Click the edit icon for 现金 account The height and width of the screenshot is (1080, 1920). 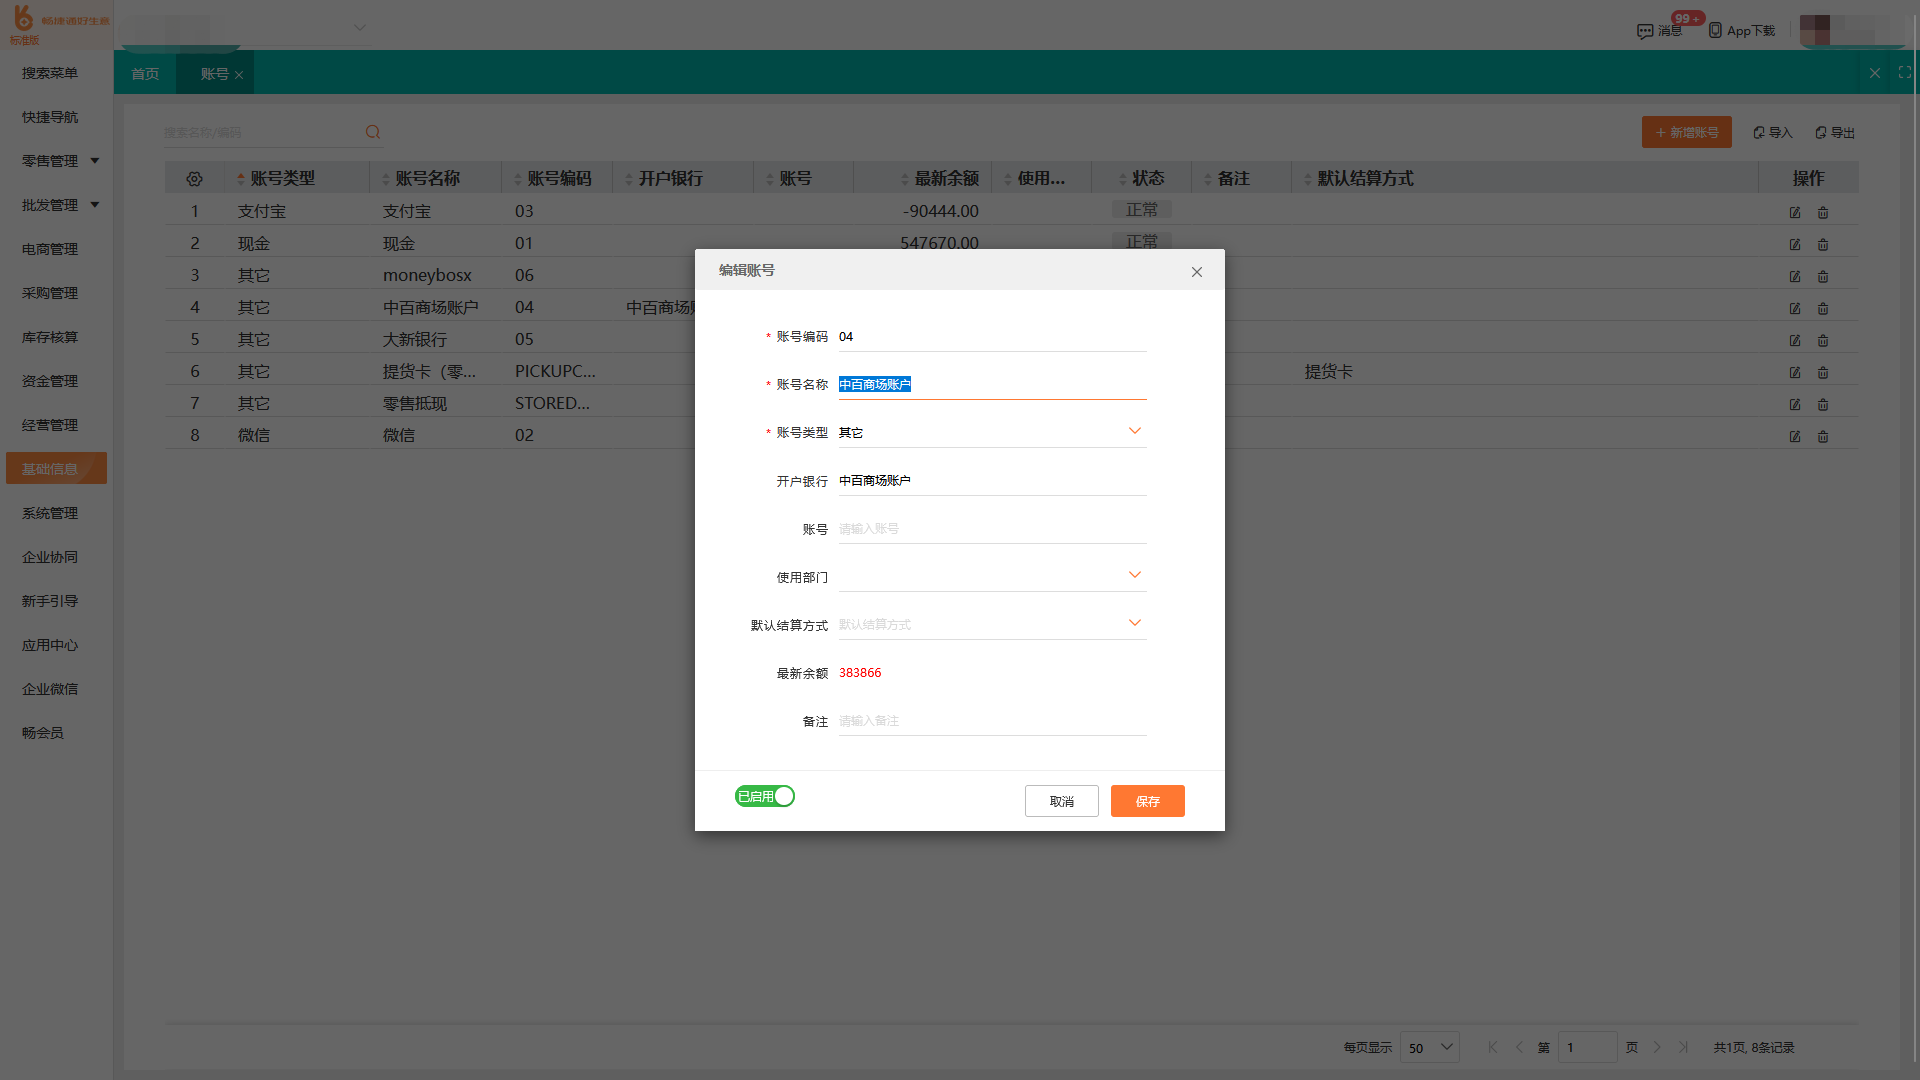pos(1795,244)
